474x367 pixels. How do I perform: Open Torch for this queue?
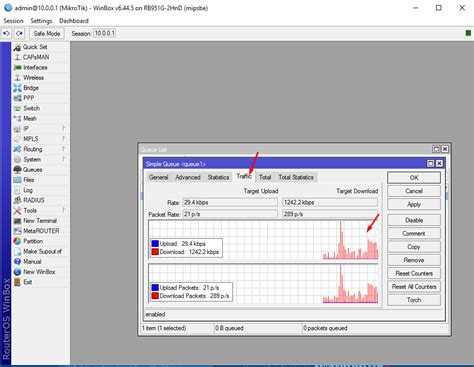[414, 300]
